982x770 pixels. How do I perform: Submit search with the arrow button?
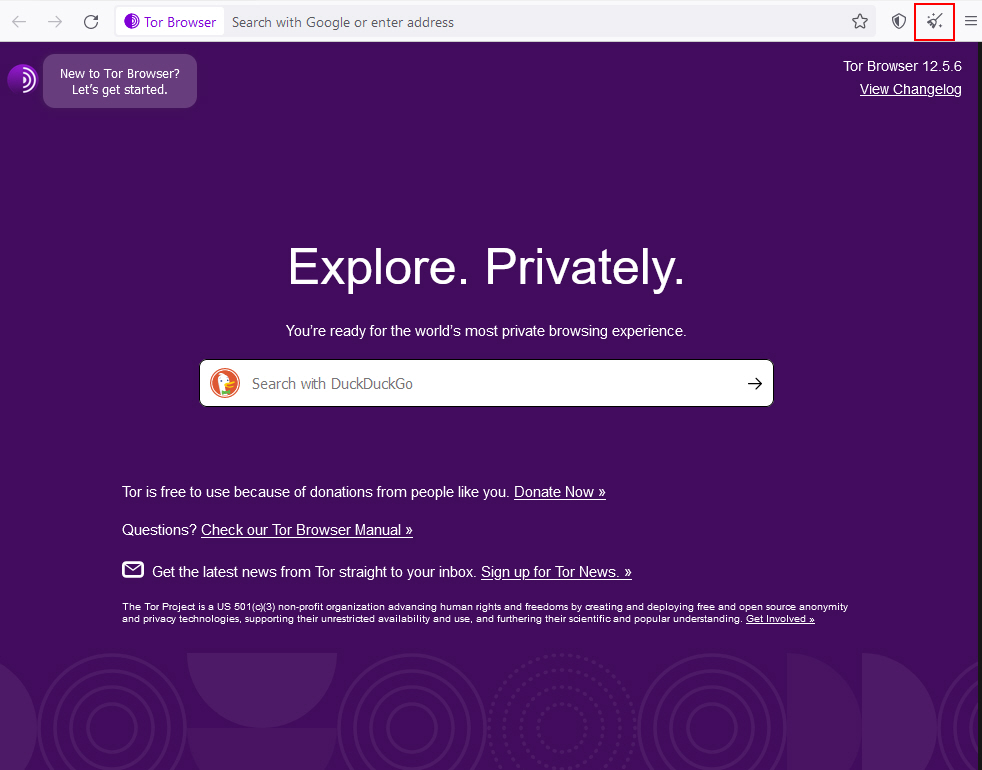[755, 383]
